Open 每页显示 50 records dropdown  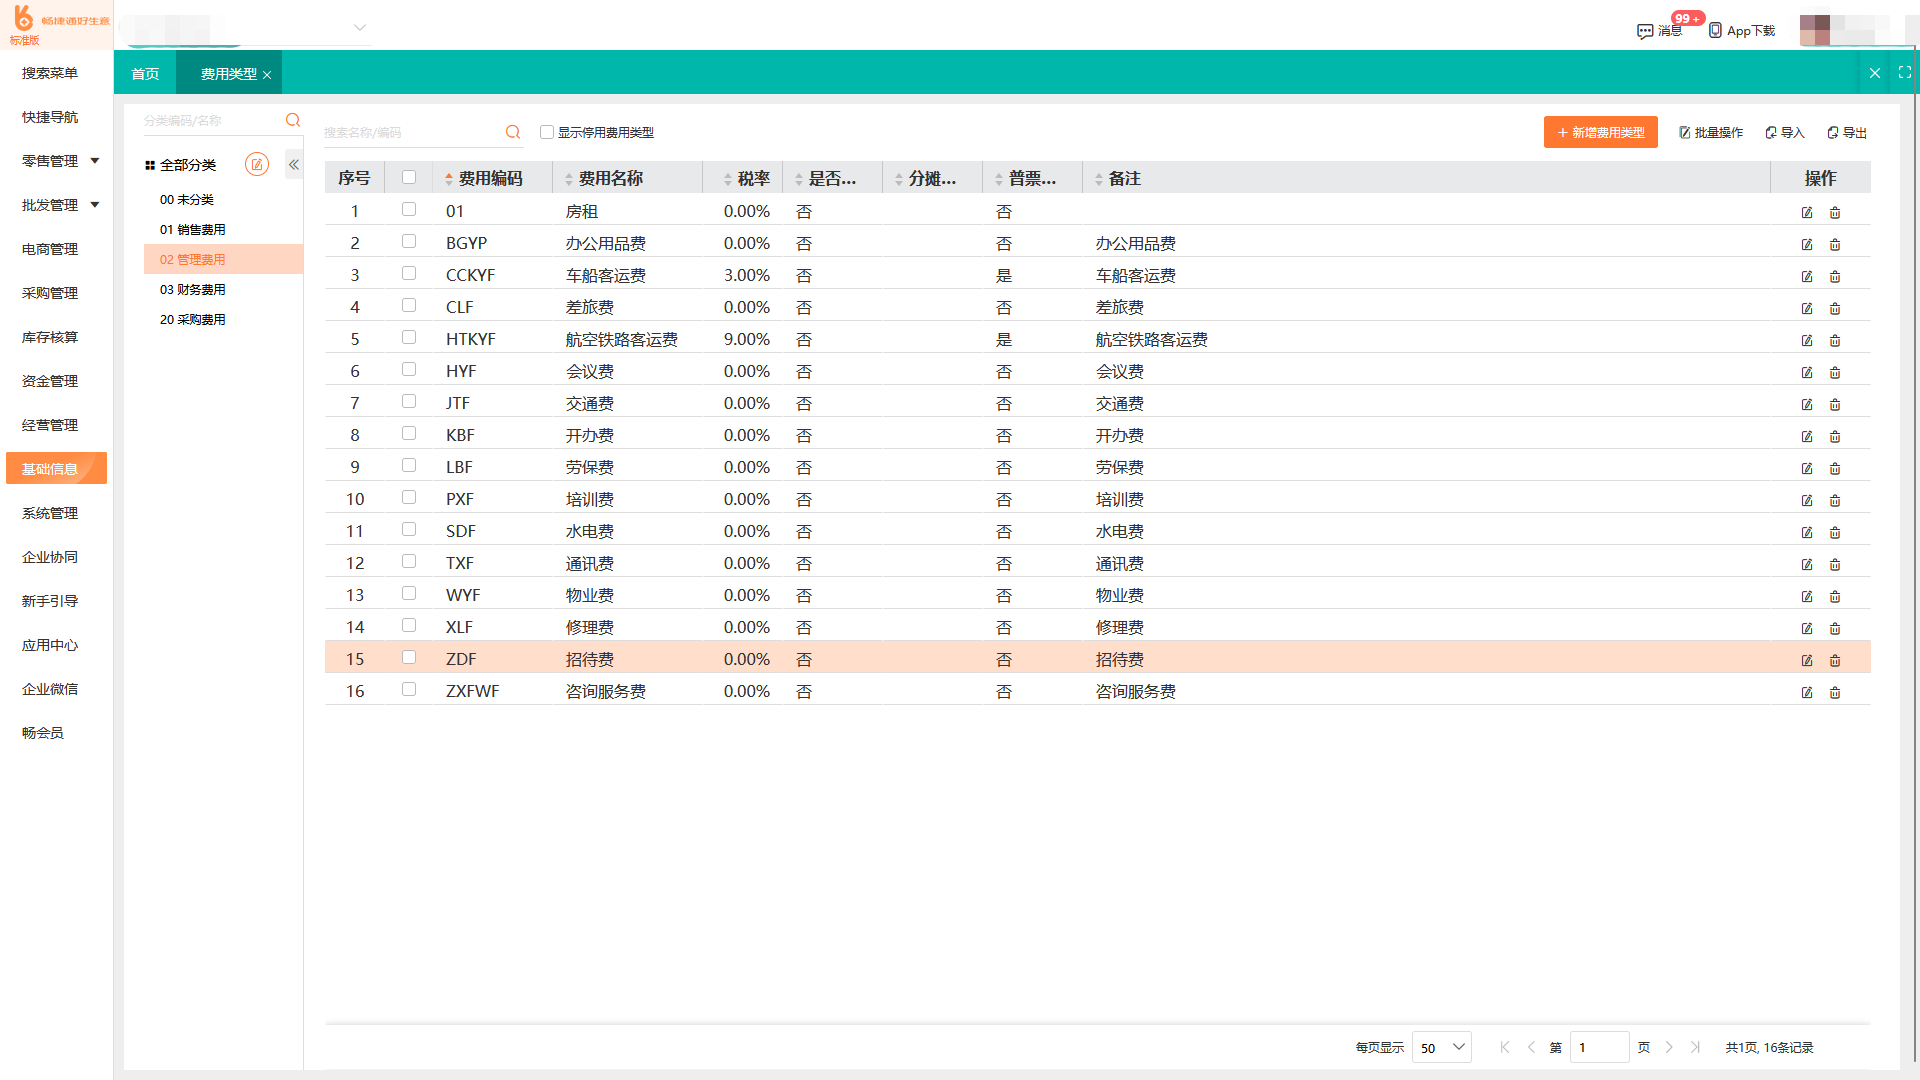coord(1439,1047)
